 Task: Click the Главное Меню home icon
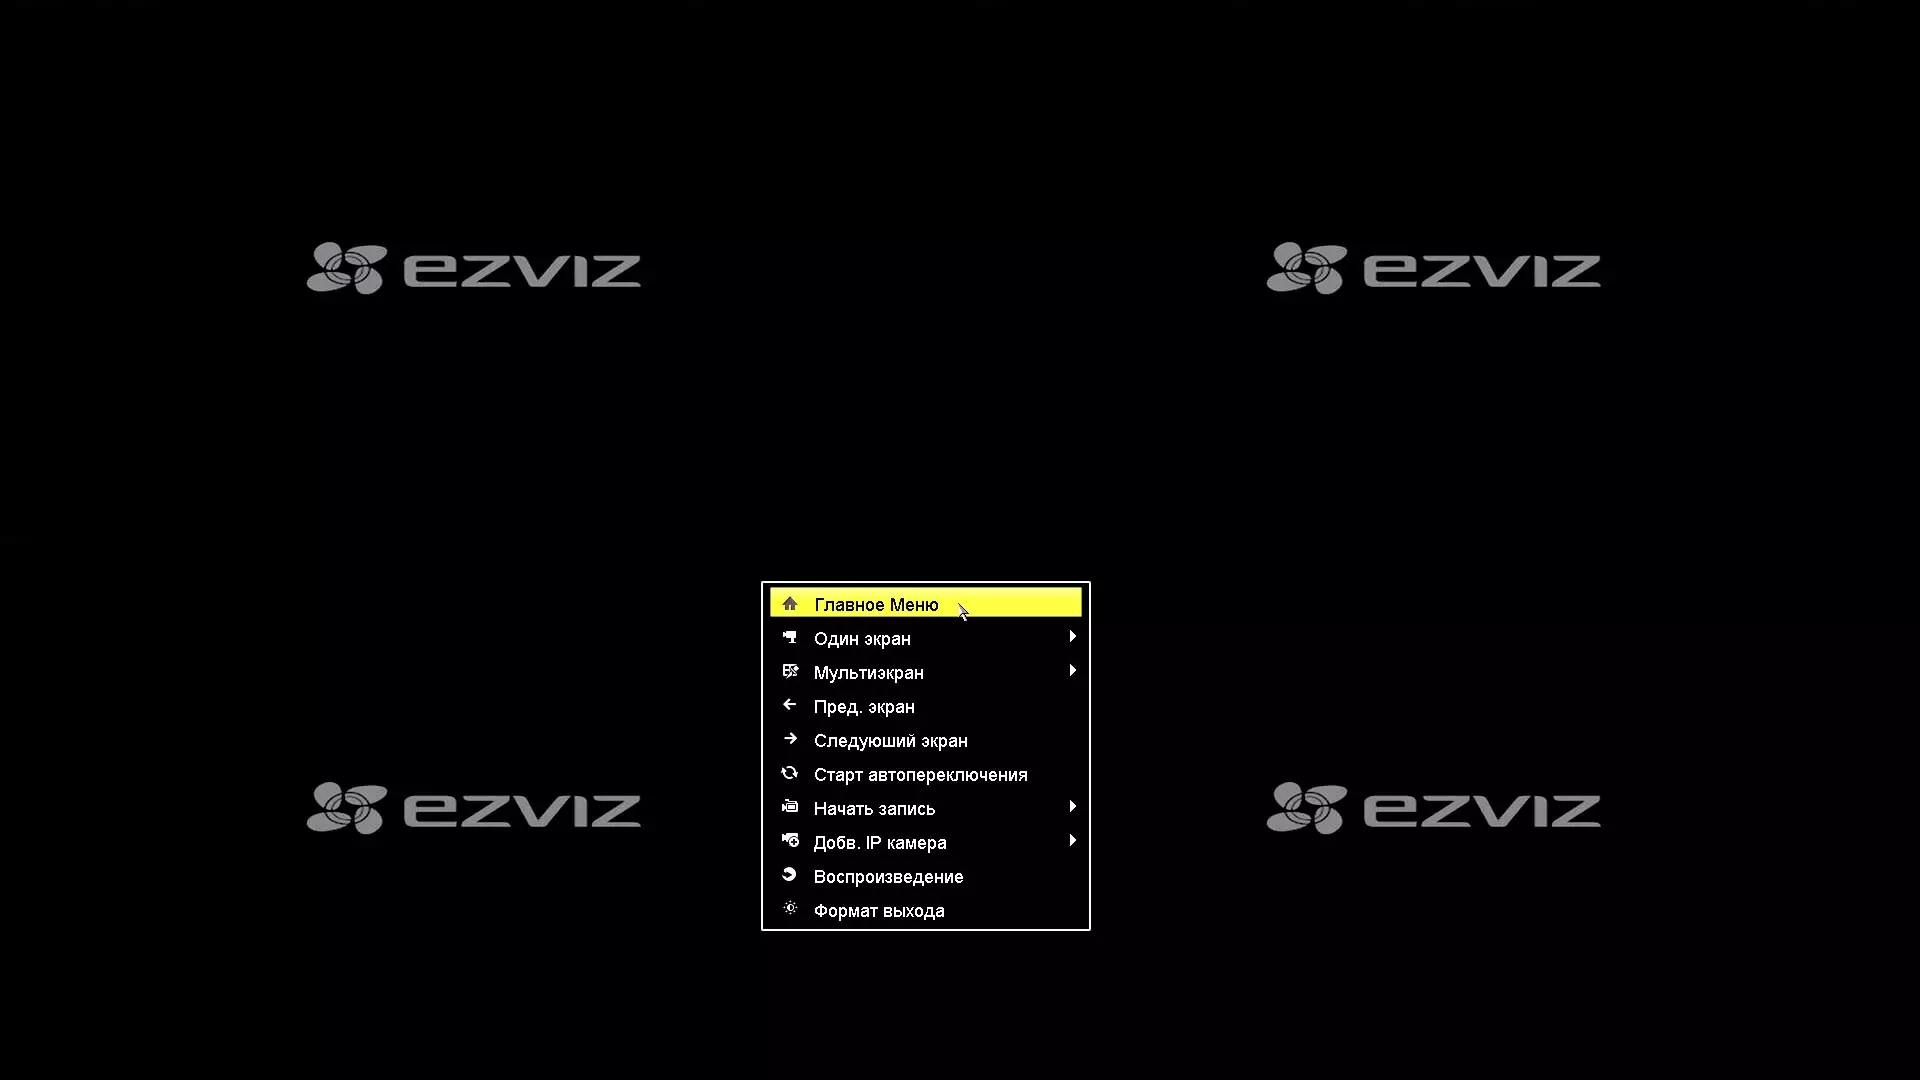click(x=789, y=604)
